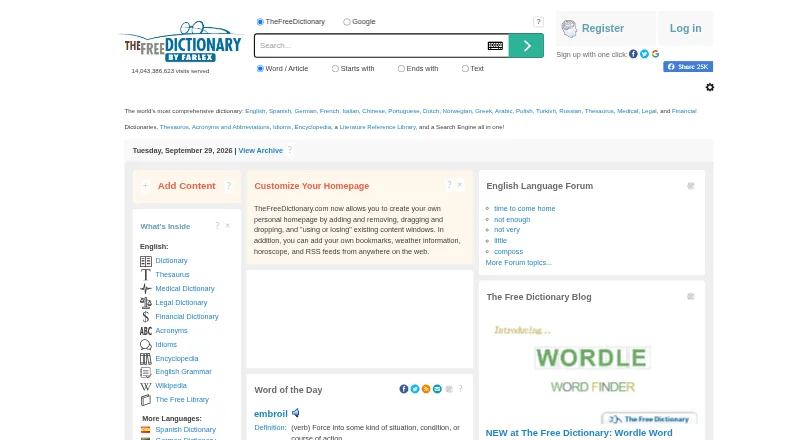
Task: Open the search help question mark
Action: pos(538,21)
